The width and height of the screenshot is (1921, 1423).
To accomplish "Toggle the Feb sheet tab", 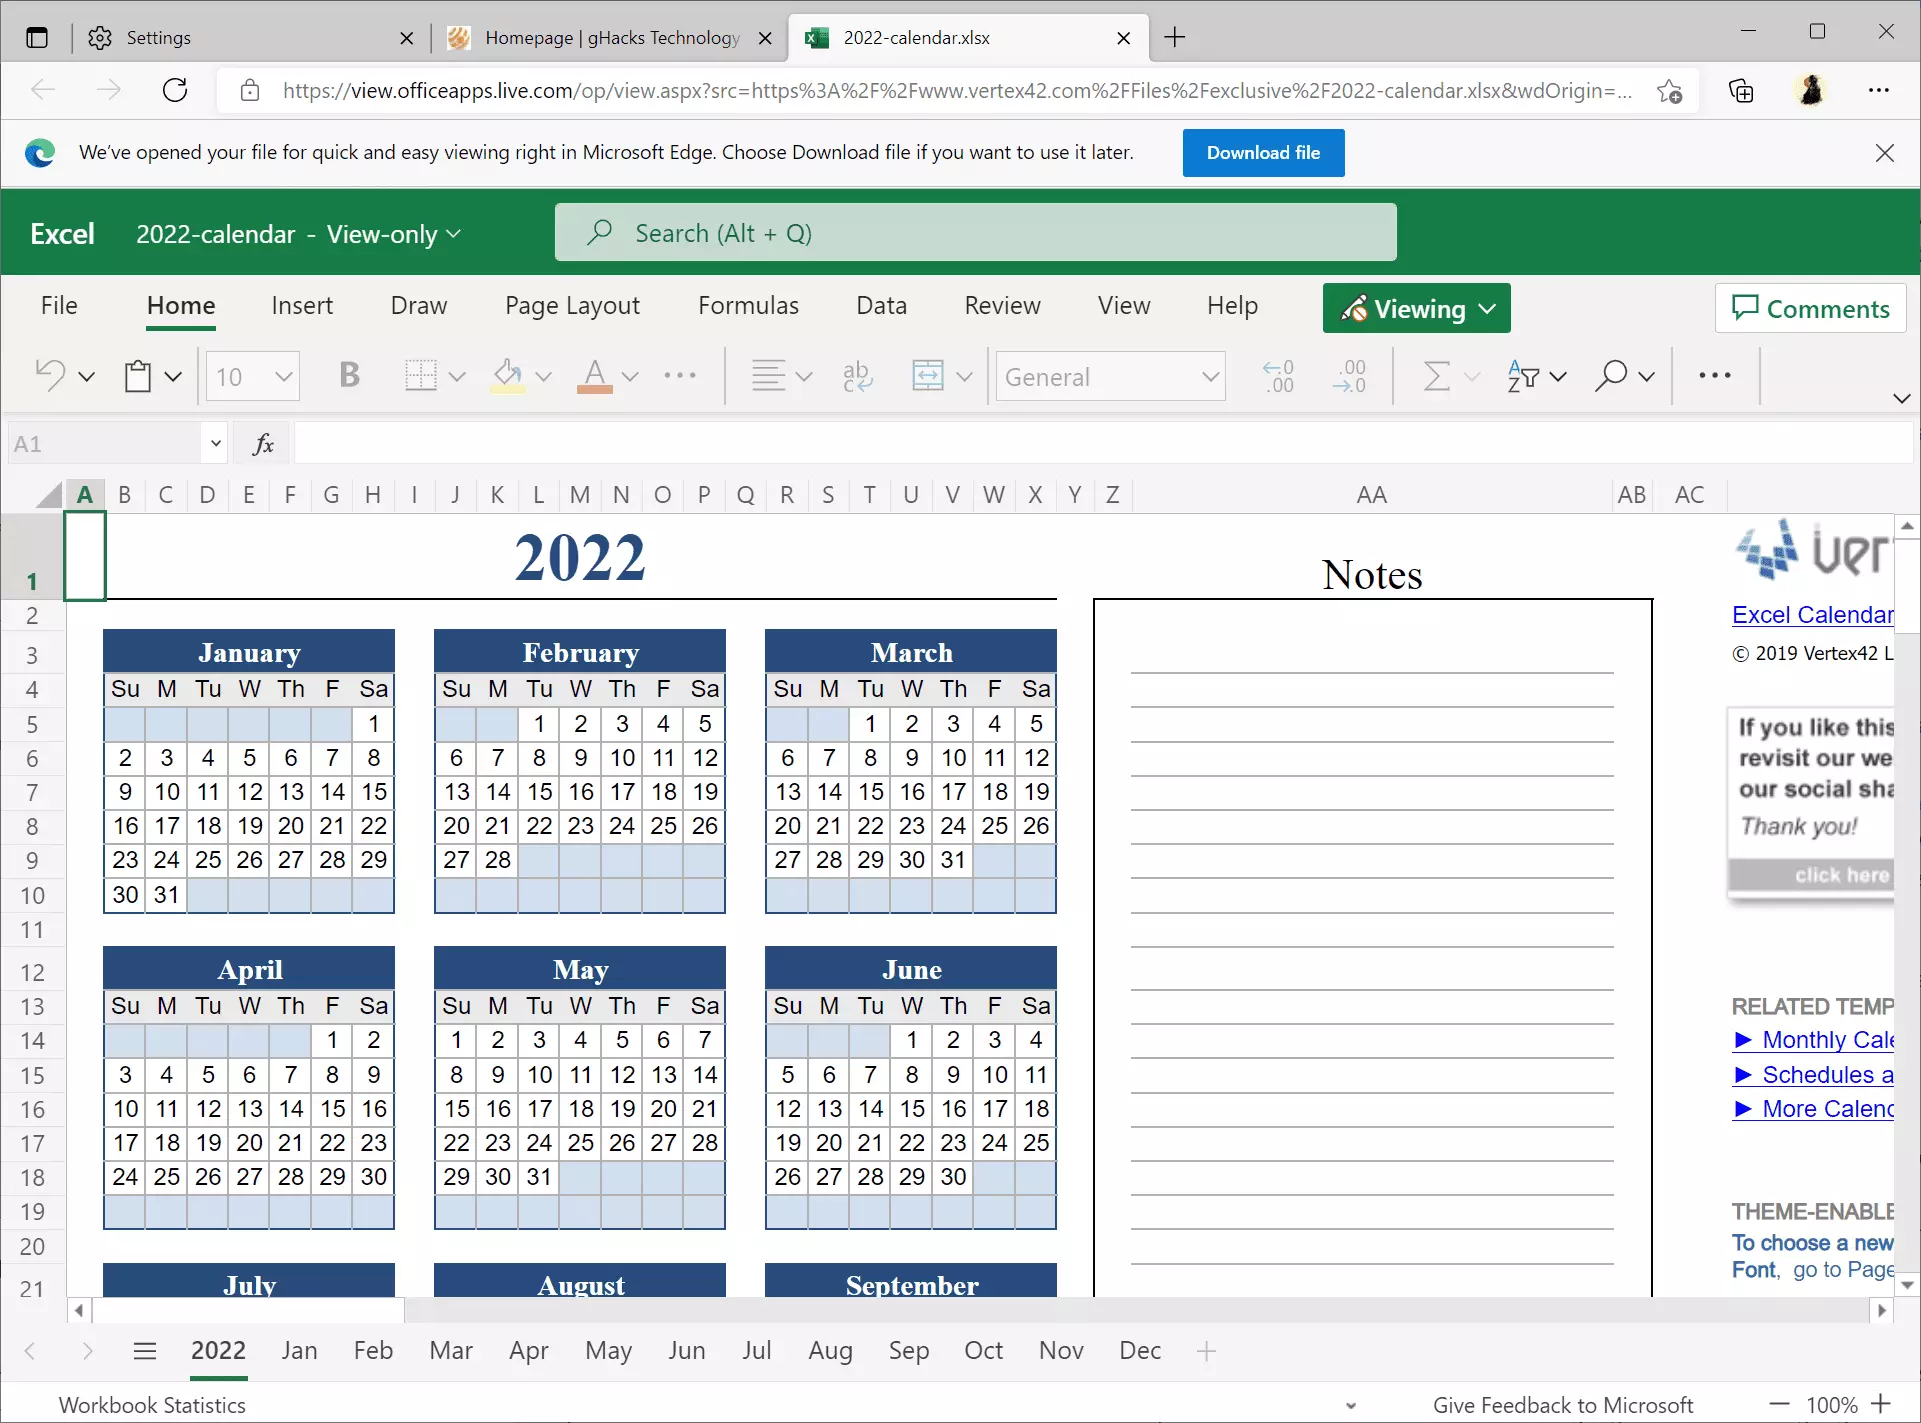I will [372, 1350].
